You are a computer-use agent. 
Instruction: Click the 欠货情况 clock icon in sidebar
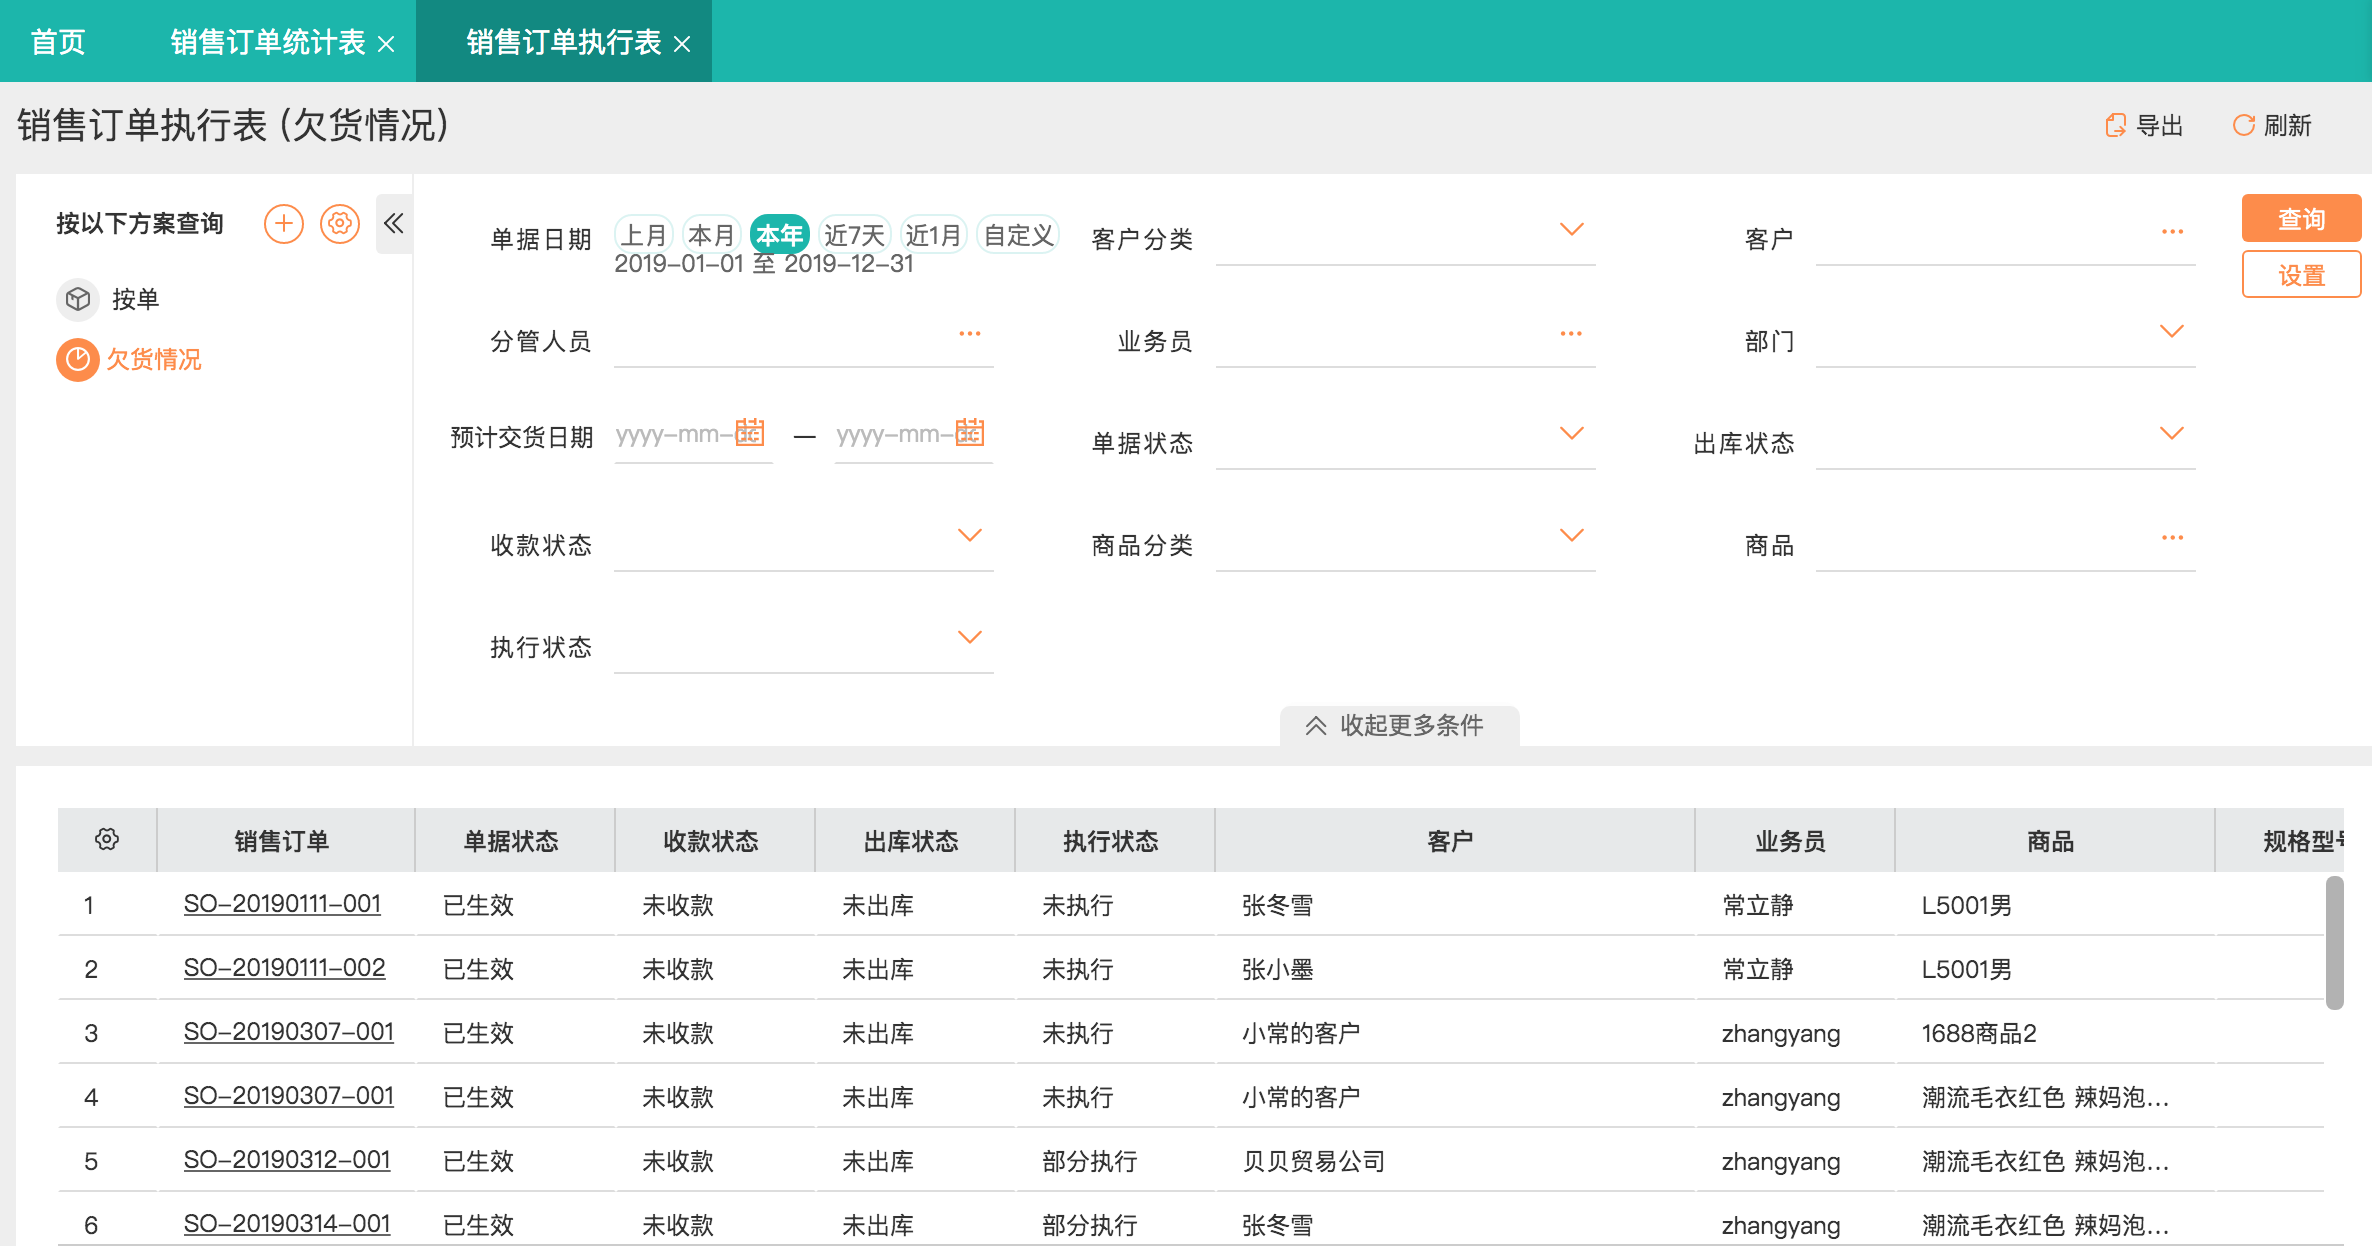tap(78, 361)
